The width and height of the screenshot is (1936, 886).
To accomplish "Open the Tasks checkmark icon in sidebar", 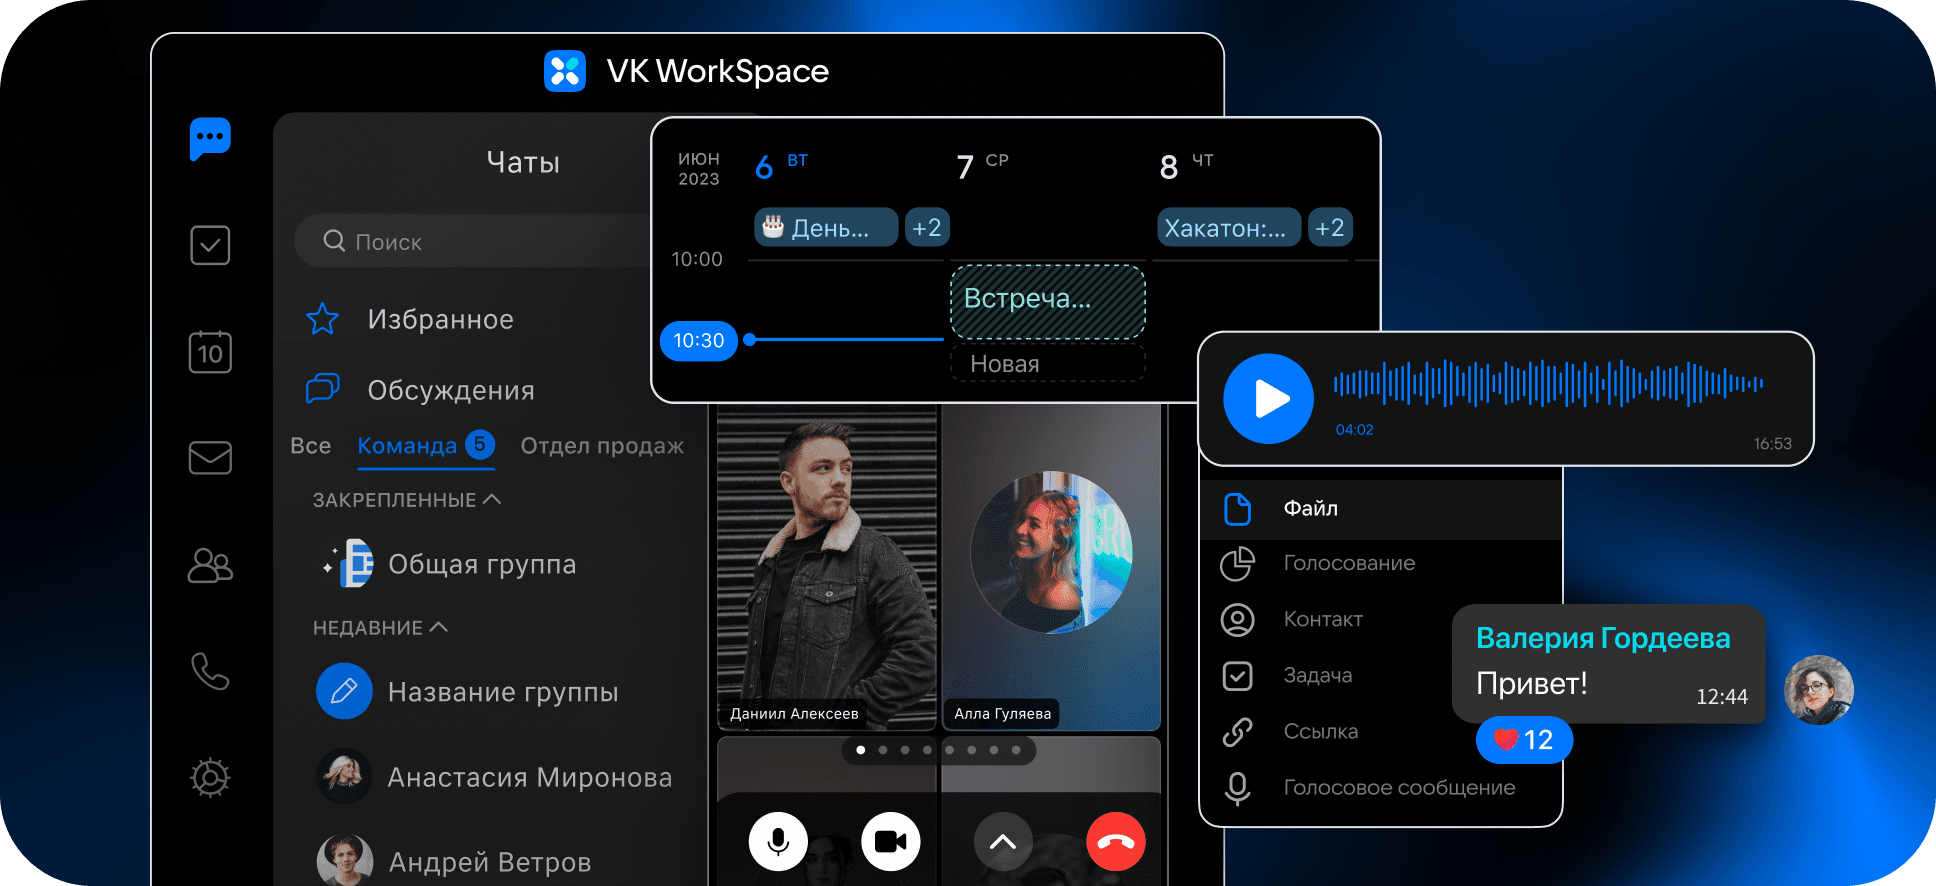I will coord(210,245).
